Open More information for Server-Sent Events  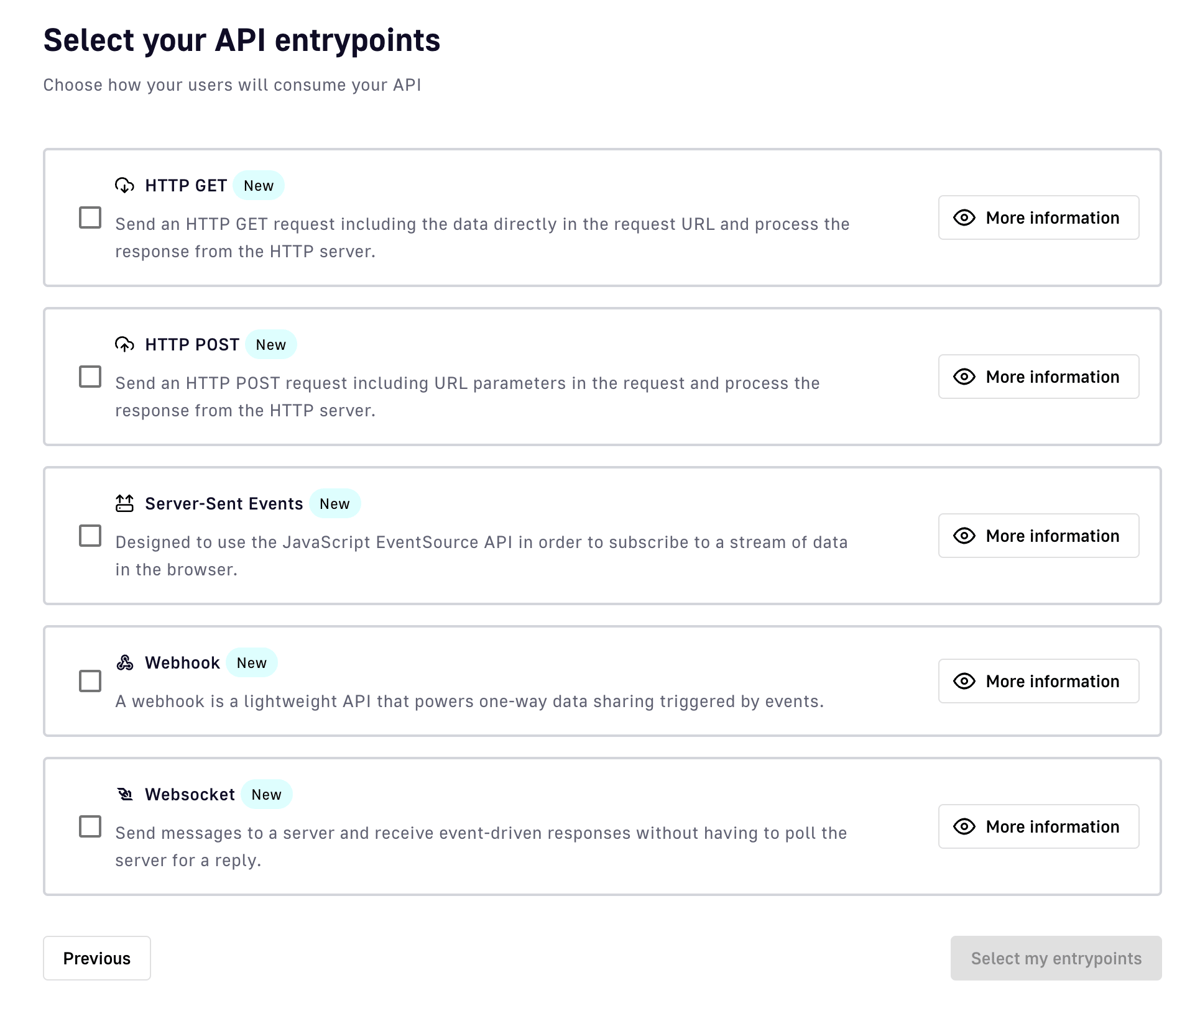click(x=1038, y=535)
